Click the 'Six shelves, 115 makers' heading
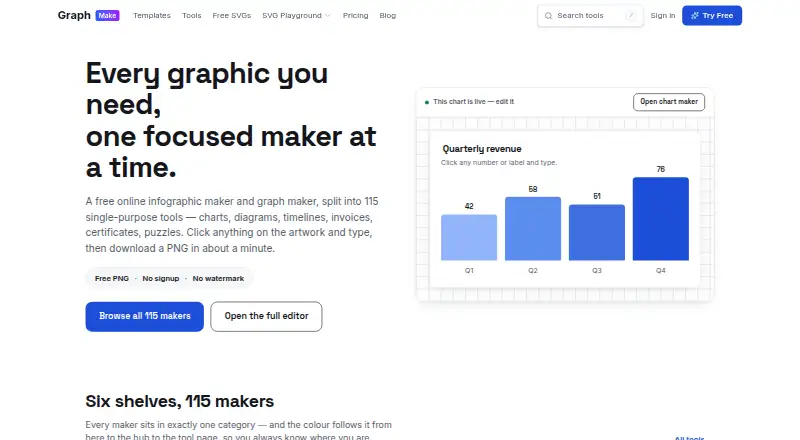Screen dimensions: 800x440 click(x=180, y=401)
